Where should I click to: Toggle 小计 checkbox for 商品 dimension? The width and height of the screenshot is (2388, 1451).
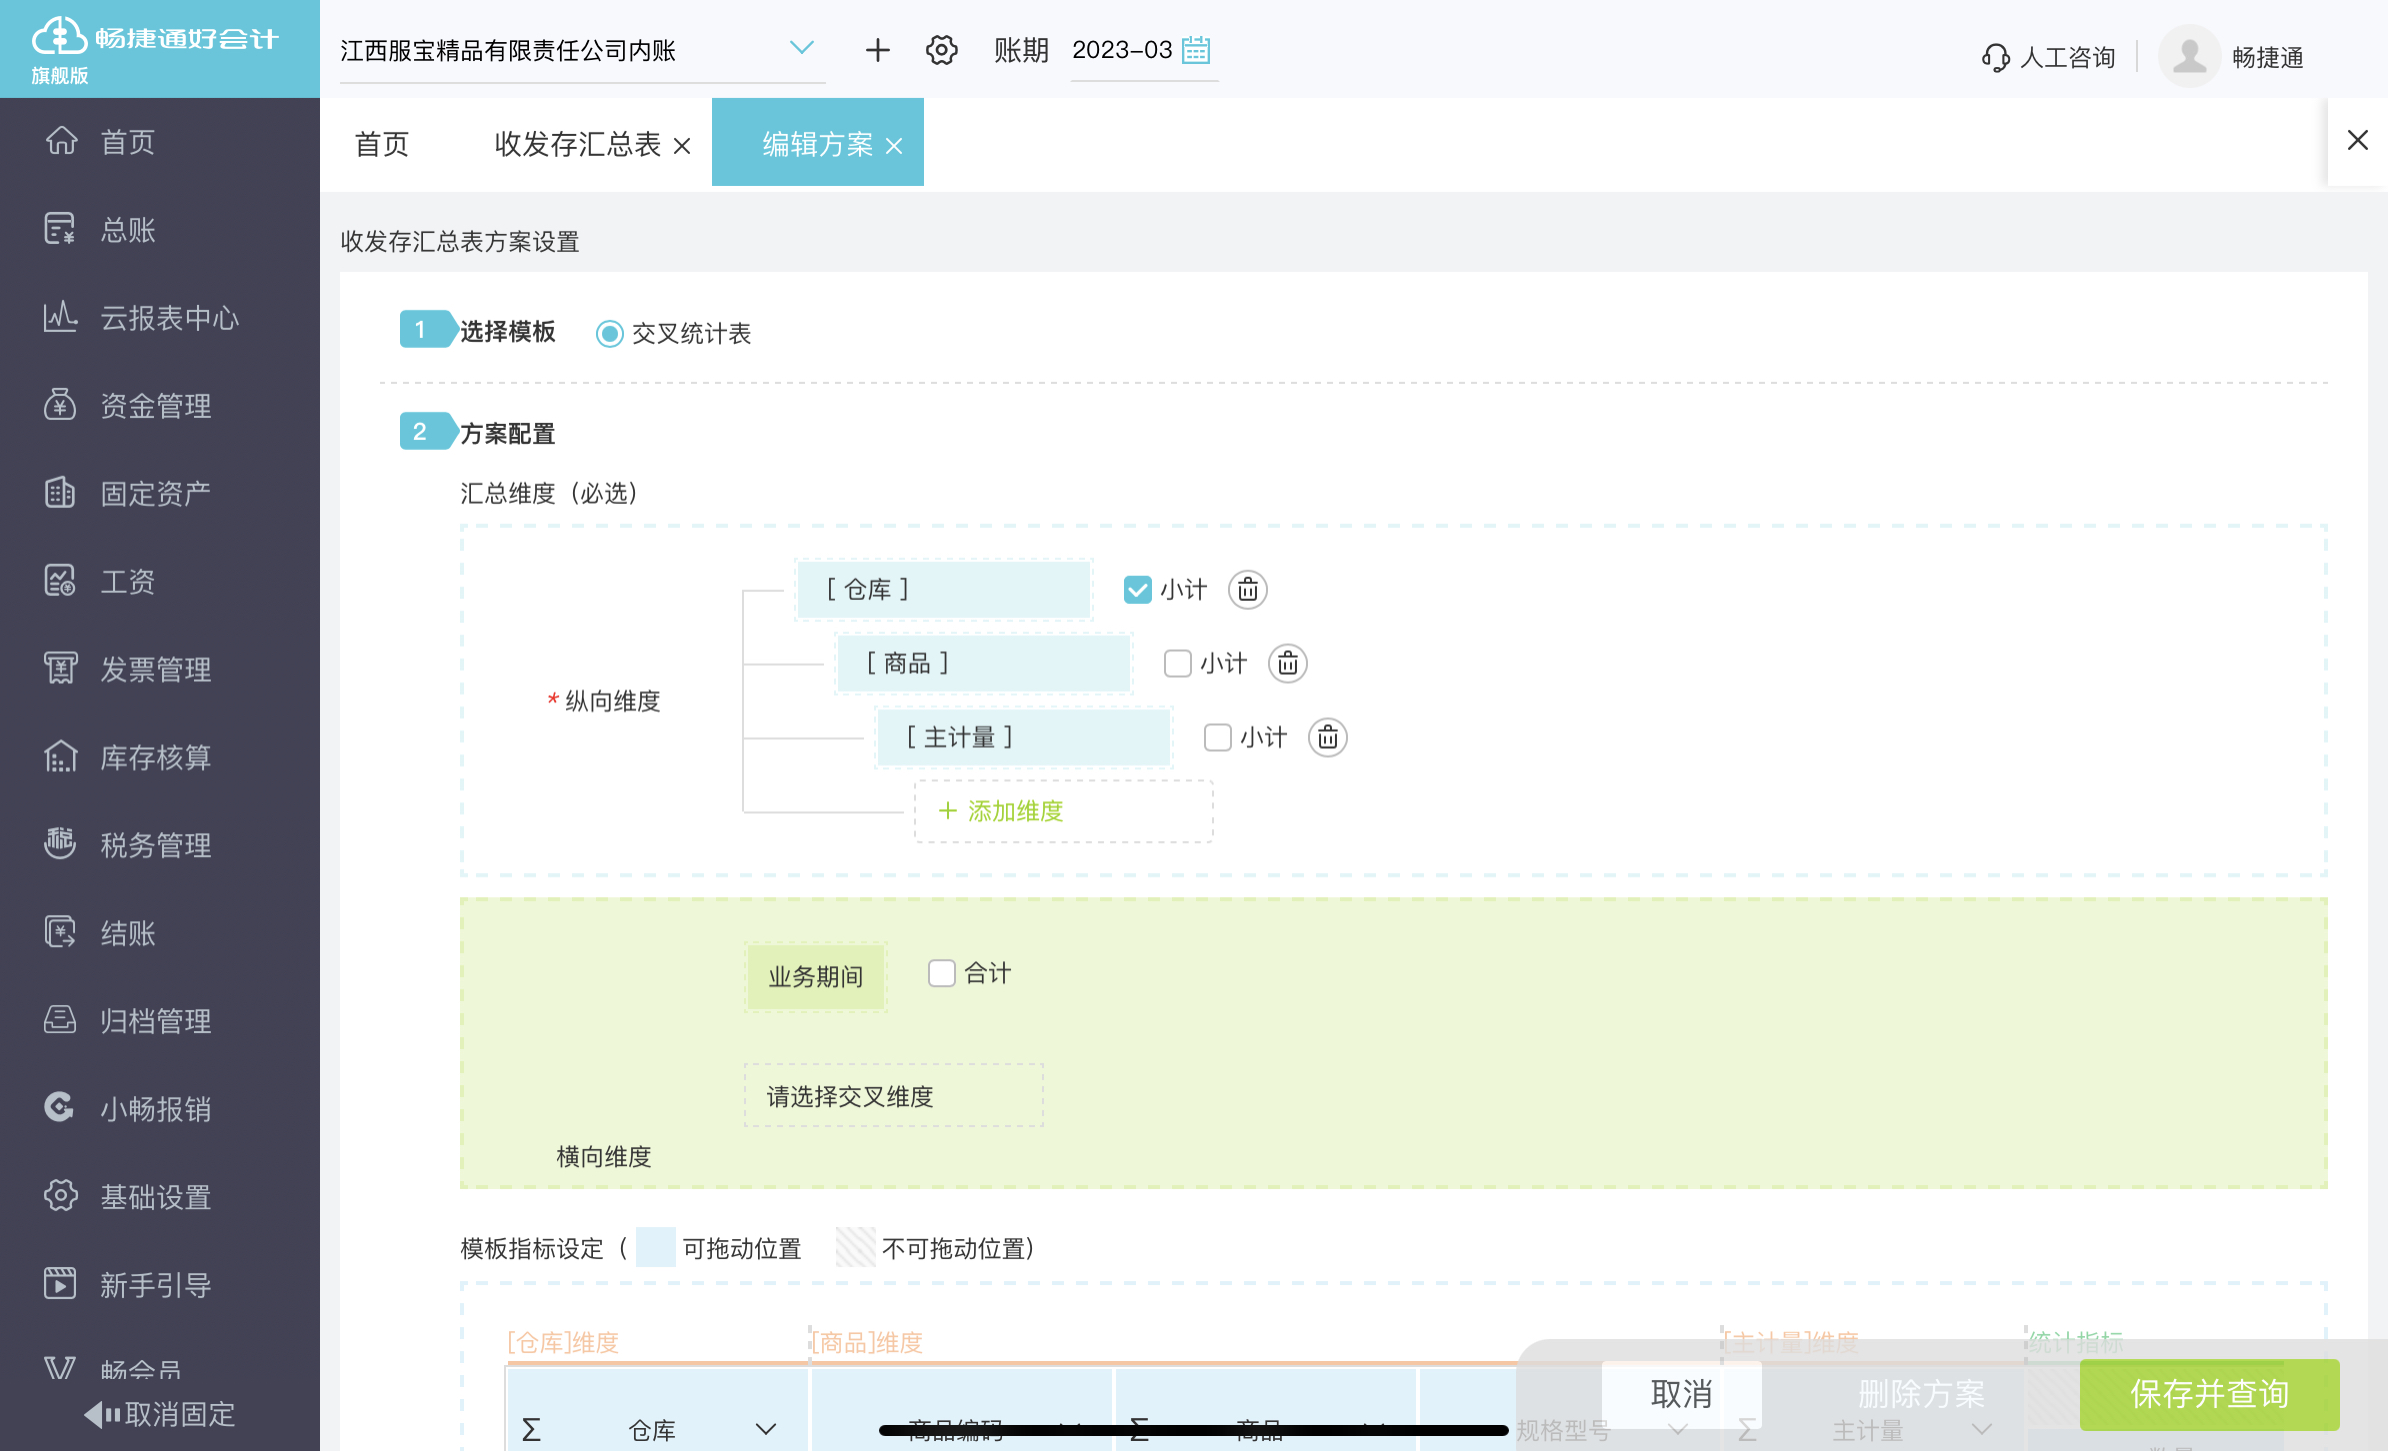[1177, 663]
